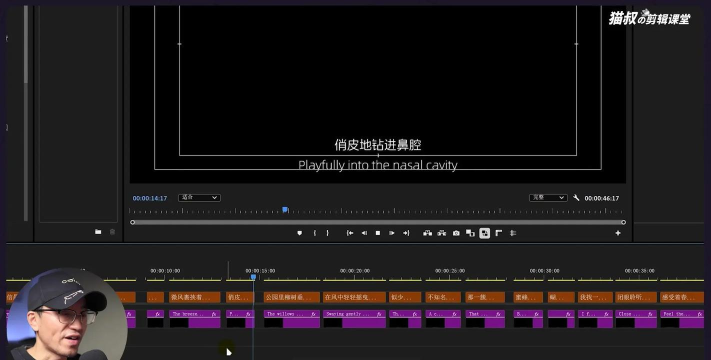Click the Mark In brace icon
Screen dimensions: 711x360
point(314,233)
